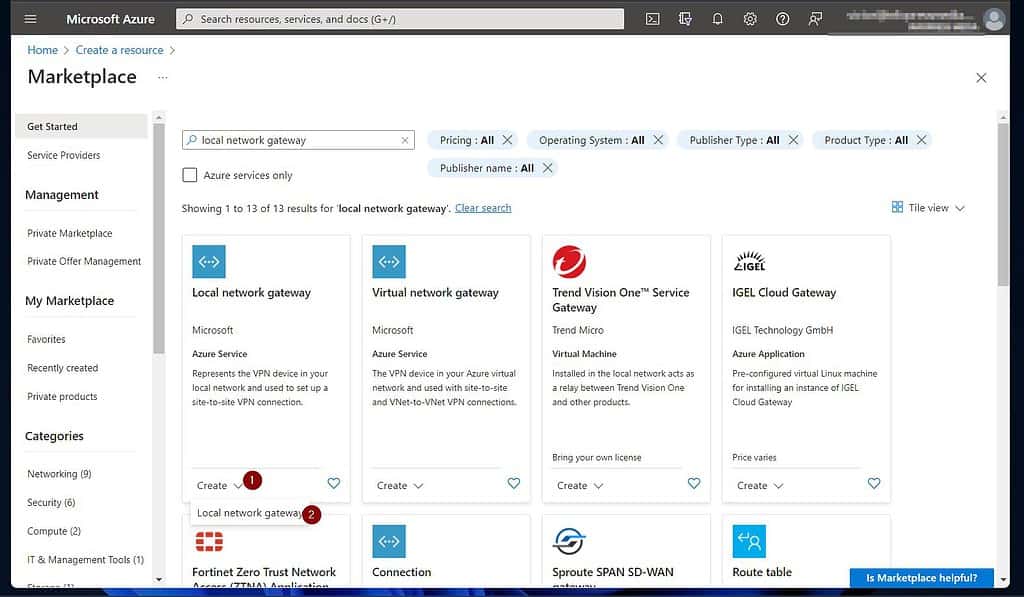The height and width of the screenshot is (597, 1024).
Task: Open Service Providers in sidebar
Action: (63, 155)
